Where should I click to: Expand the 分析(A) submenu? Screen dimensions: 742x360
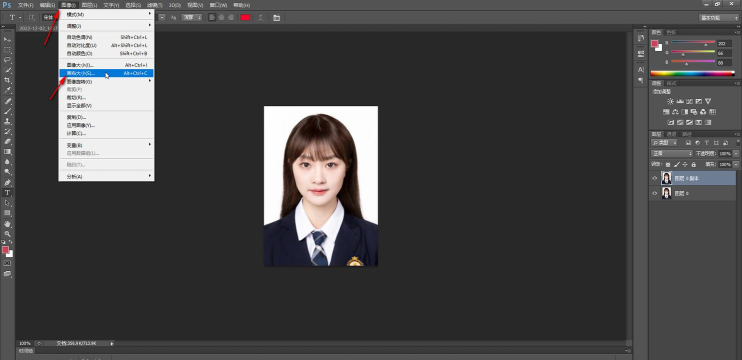coord(106,176)
